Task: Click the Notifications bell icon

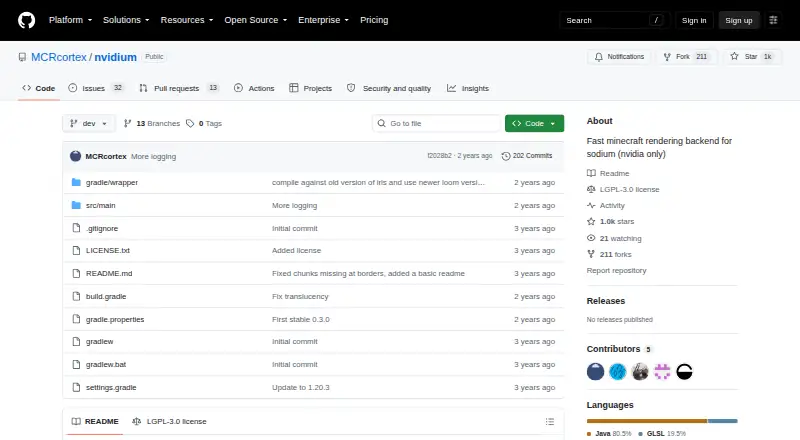Action: click(x=599, y=57)
